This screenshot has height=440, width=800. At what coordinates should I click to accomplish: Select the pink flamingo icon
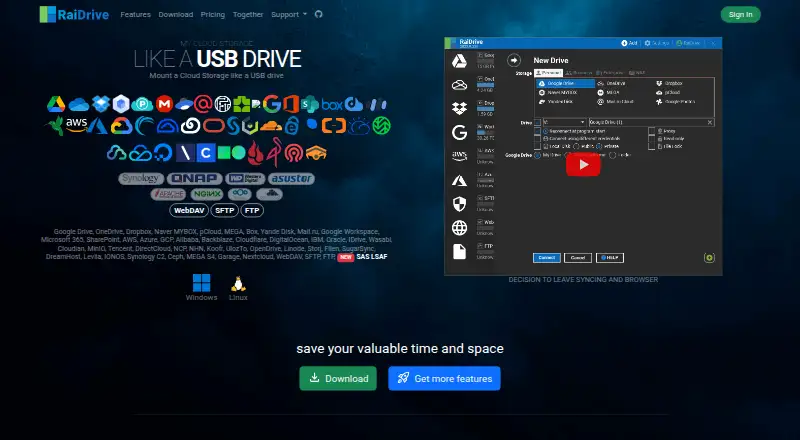274,152
